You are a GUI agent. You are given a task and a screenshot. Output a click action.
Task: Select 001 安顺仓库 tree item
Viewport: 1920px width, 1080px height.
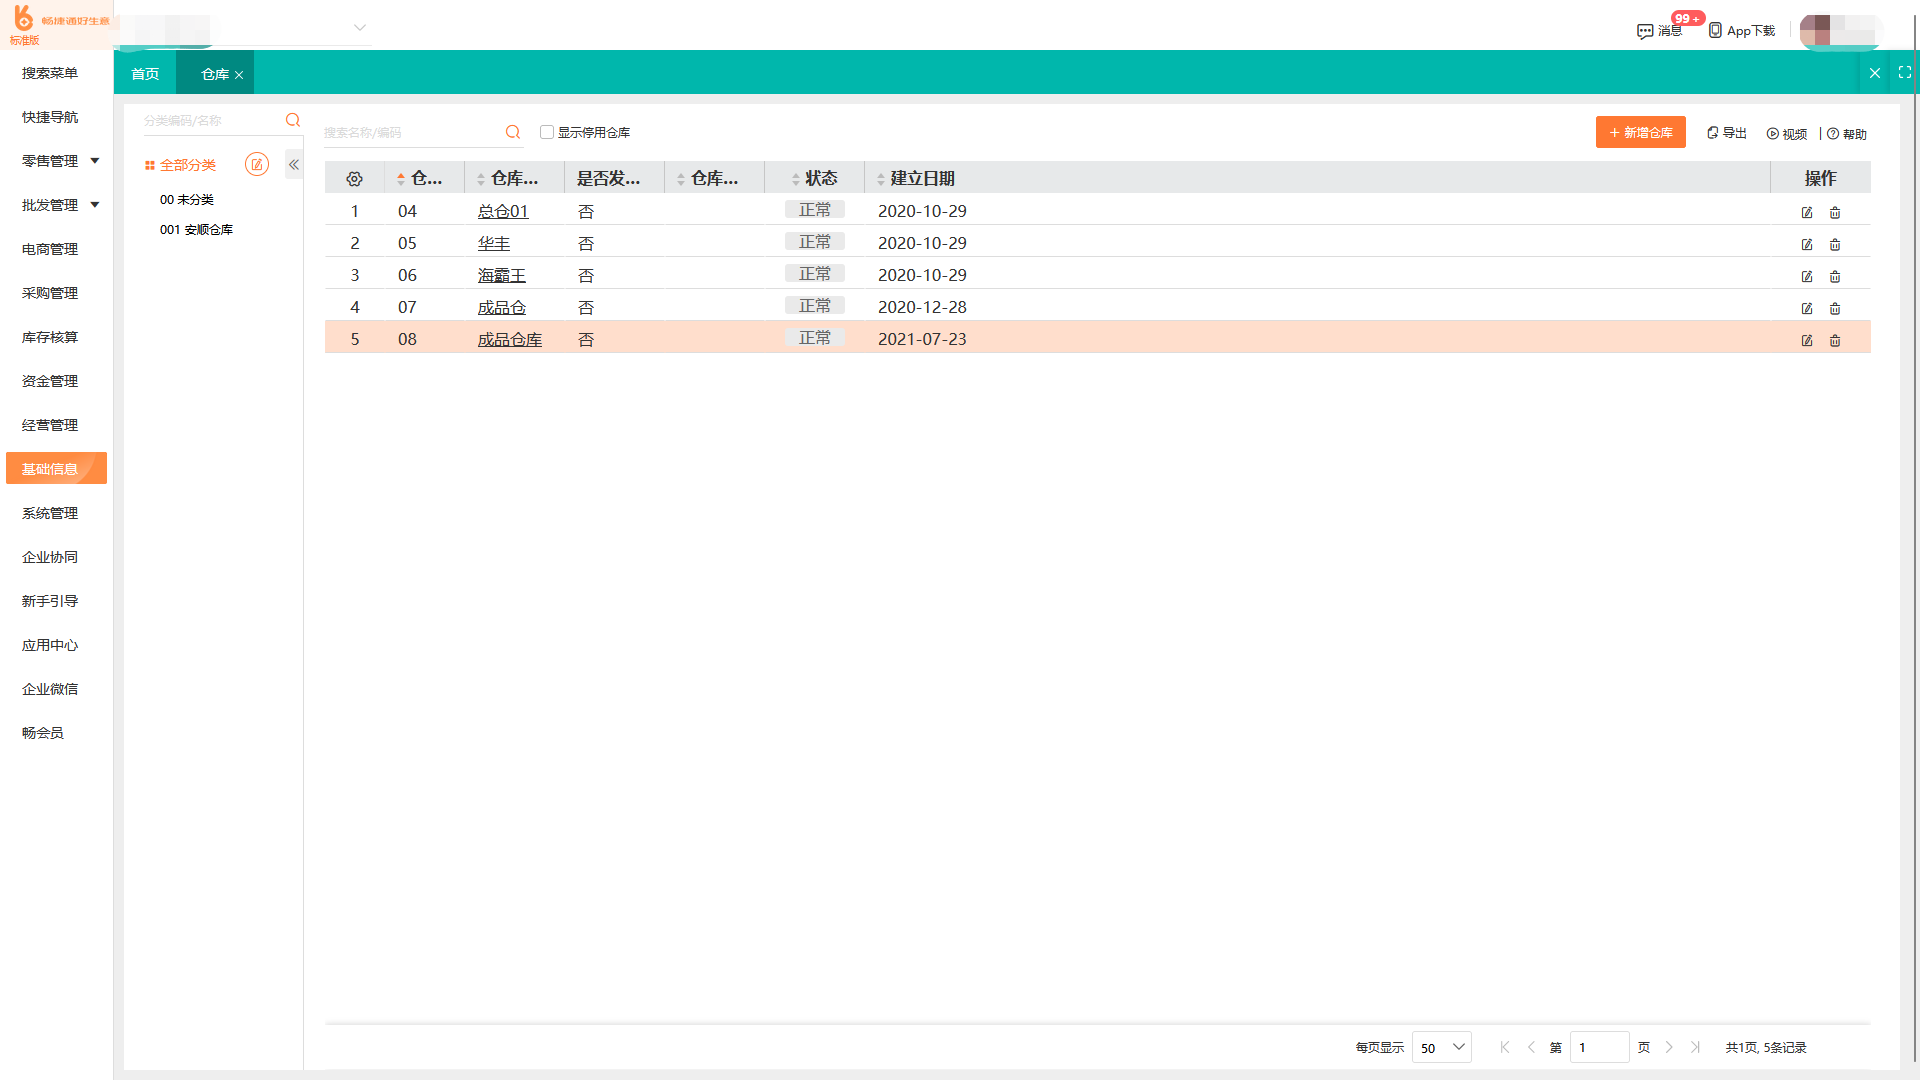pyautogui.click(x=199, y=229)
